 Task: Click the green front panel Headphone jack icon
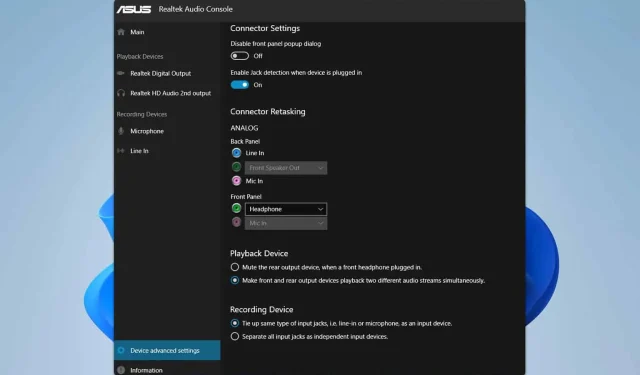236,209
